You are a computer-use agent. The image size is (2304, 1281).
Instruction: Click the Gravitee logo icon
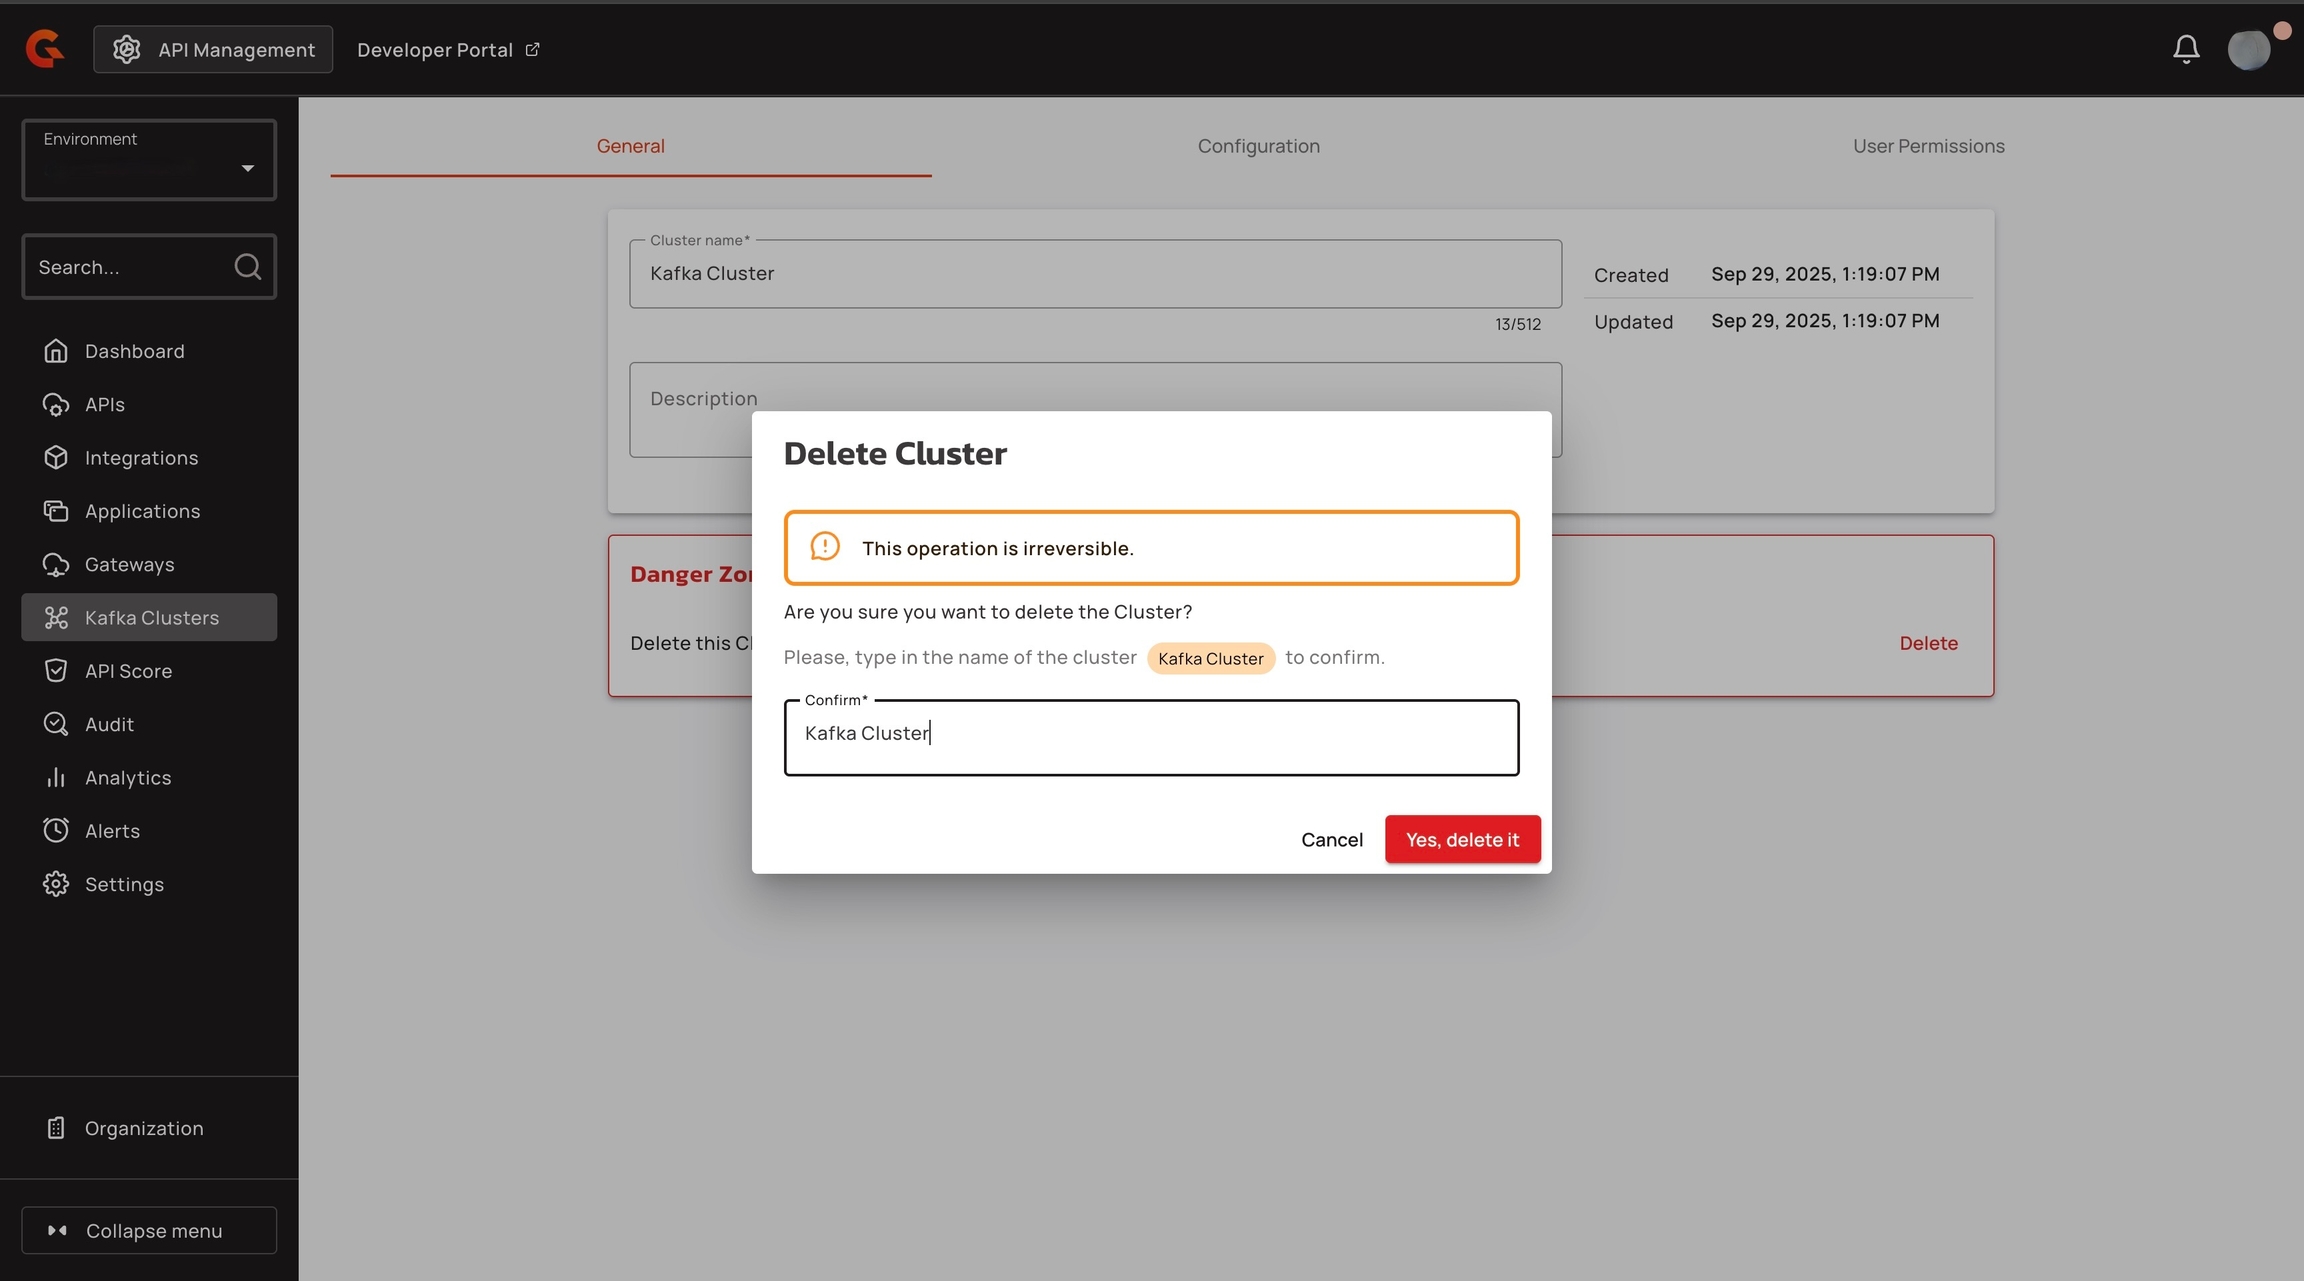click(x=45, y=49)
